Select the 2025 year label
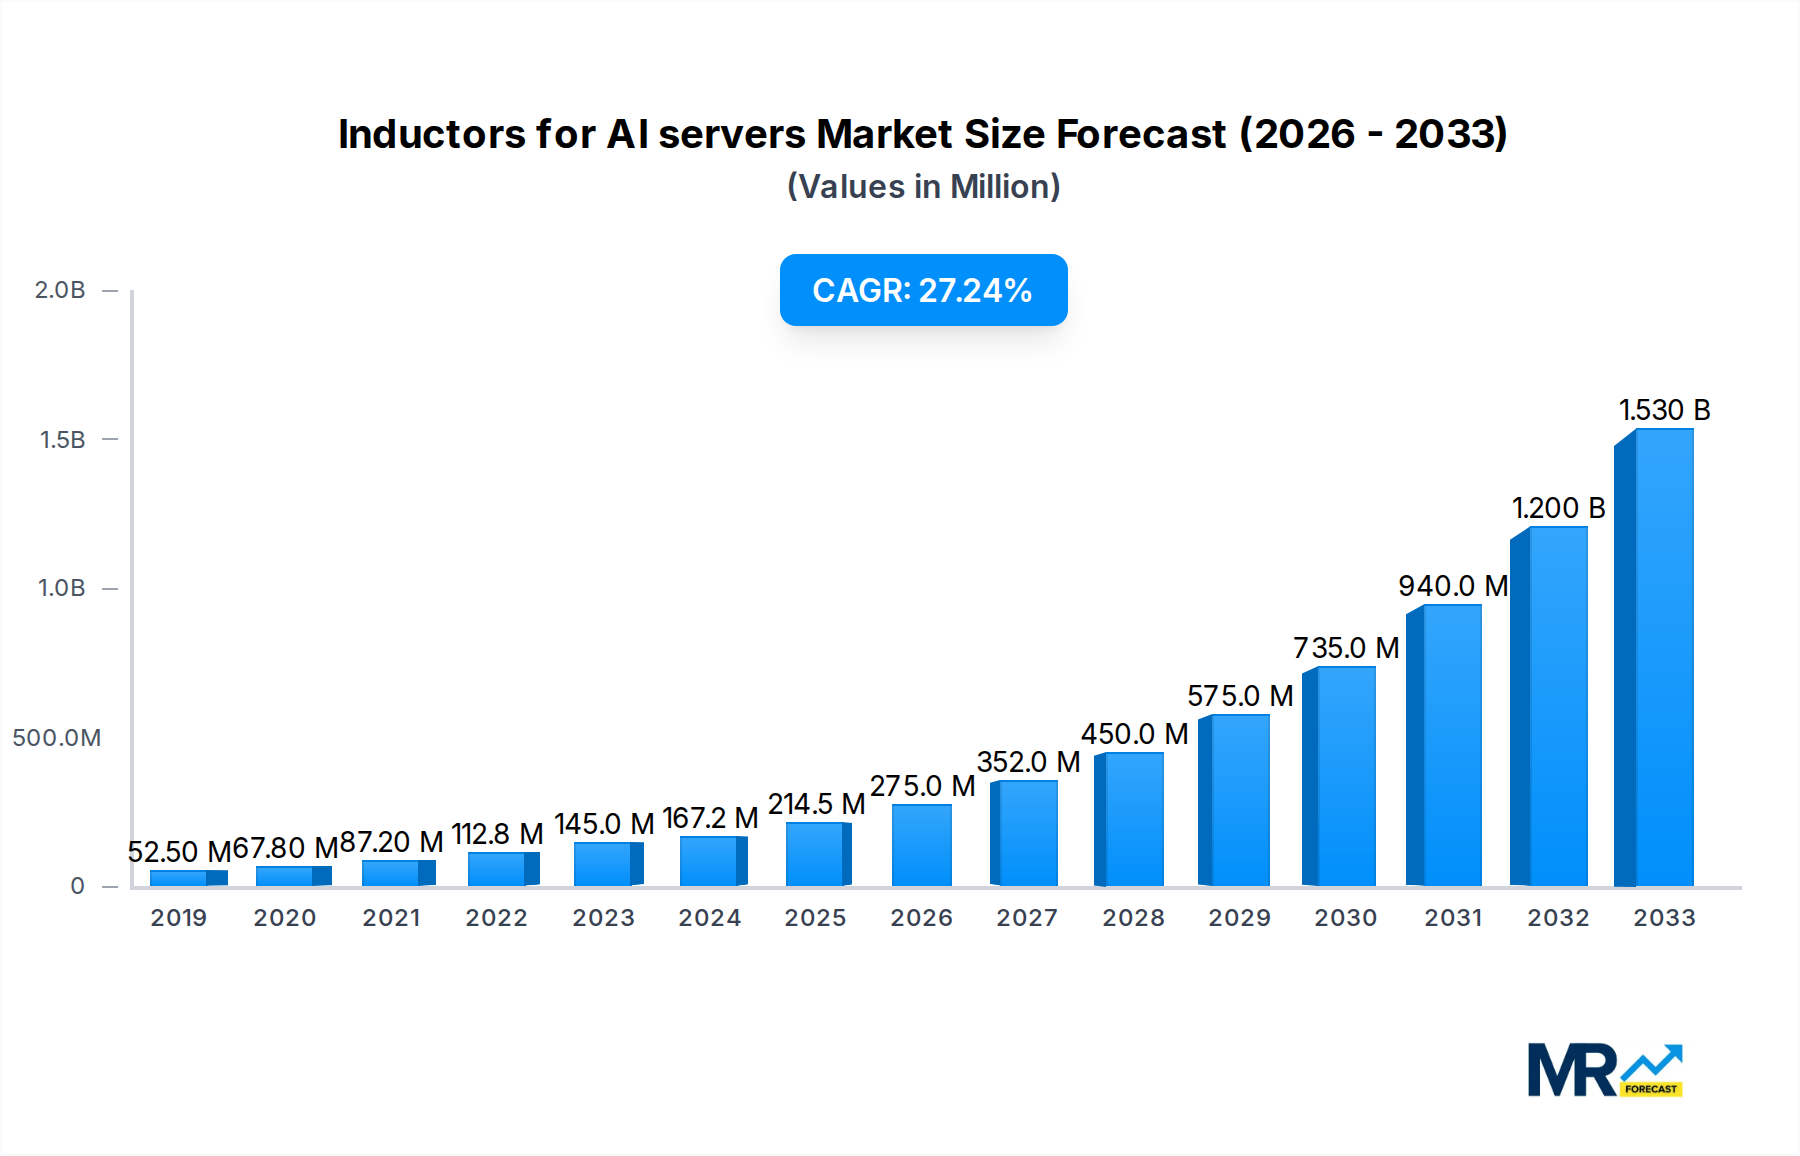The width and height of the screenshot is (1800, 1156). [x=817, y=915]
